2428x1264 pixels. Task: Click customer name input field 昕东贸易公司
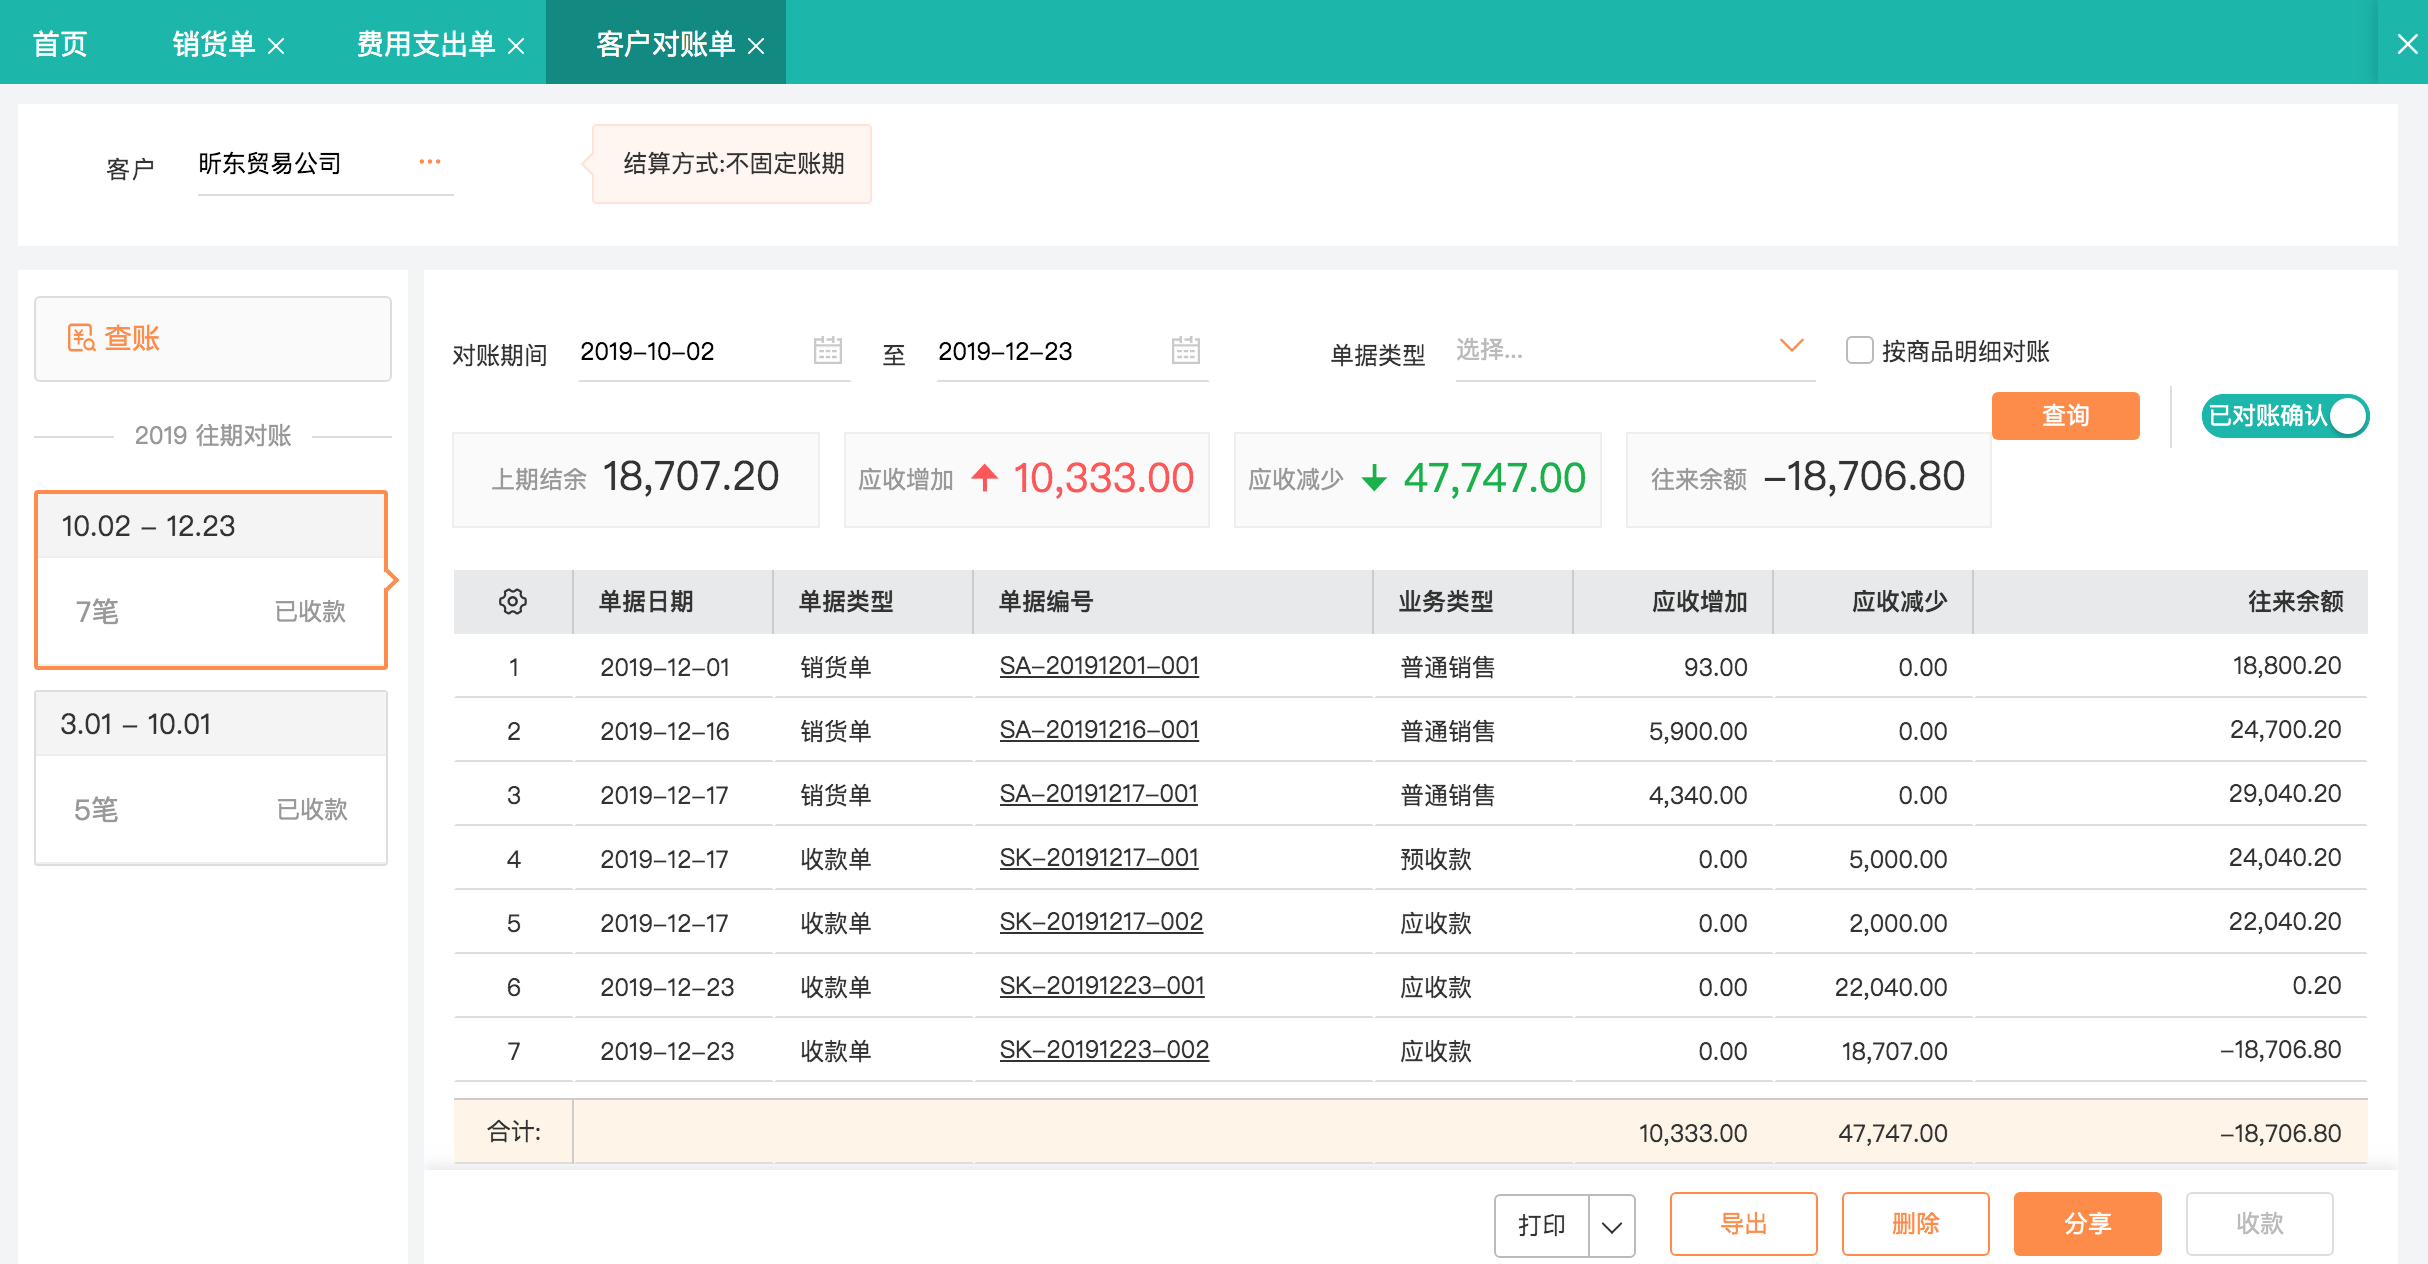coord(305,164)
